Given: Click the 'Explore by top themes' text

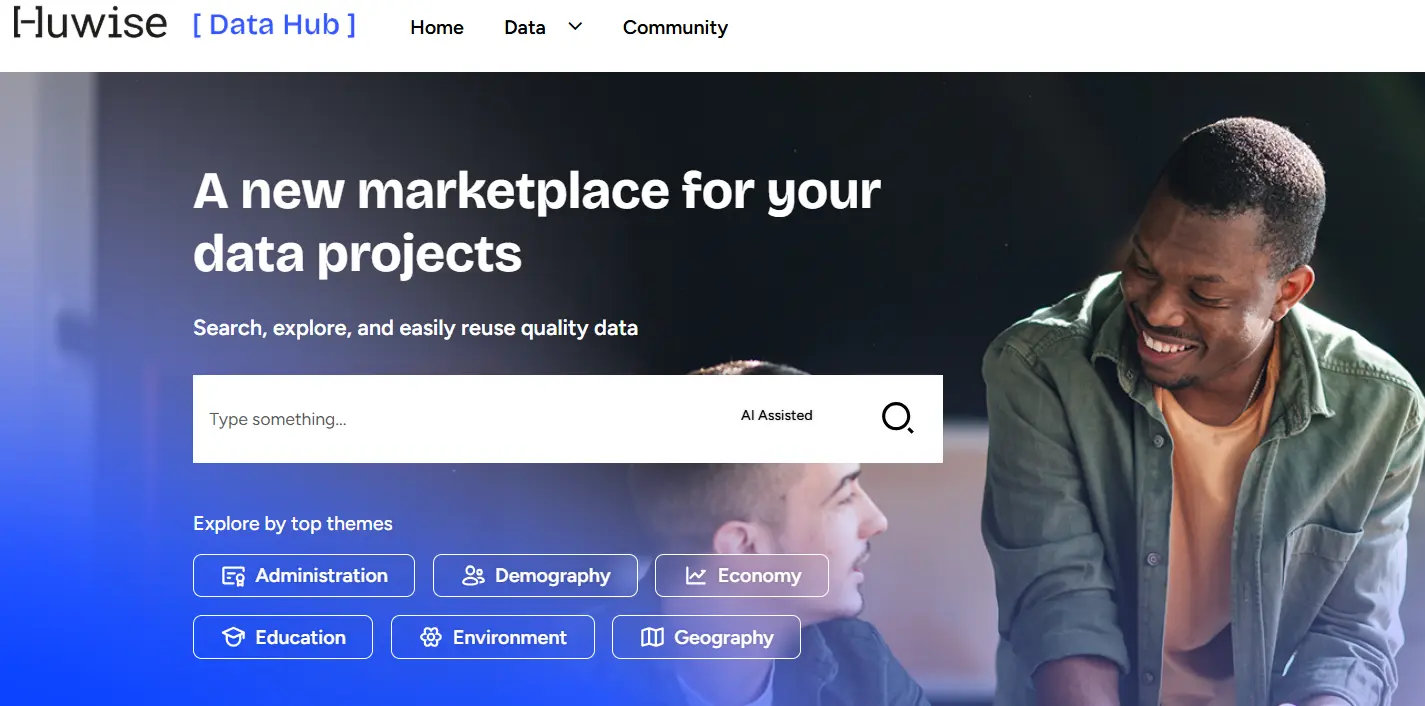Looking at the screenshot, I should click(293, 523).
